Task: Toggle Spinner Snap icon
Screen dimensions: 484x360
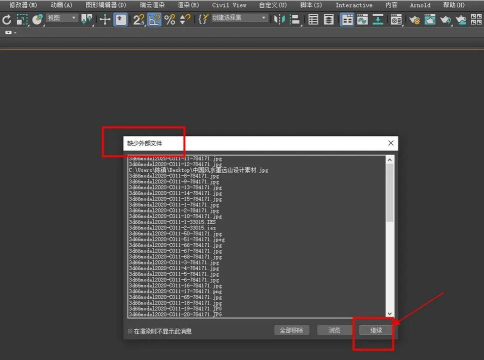Action: (185, 20)
